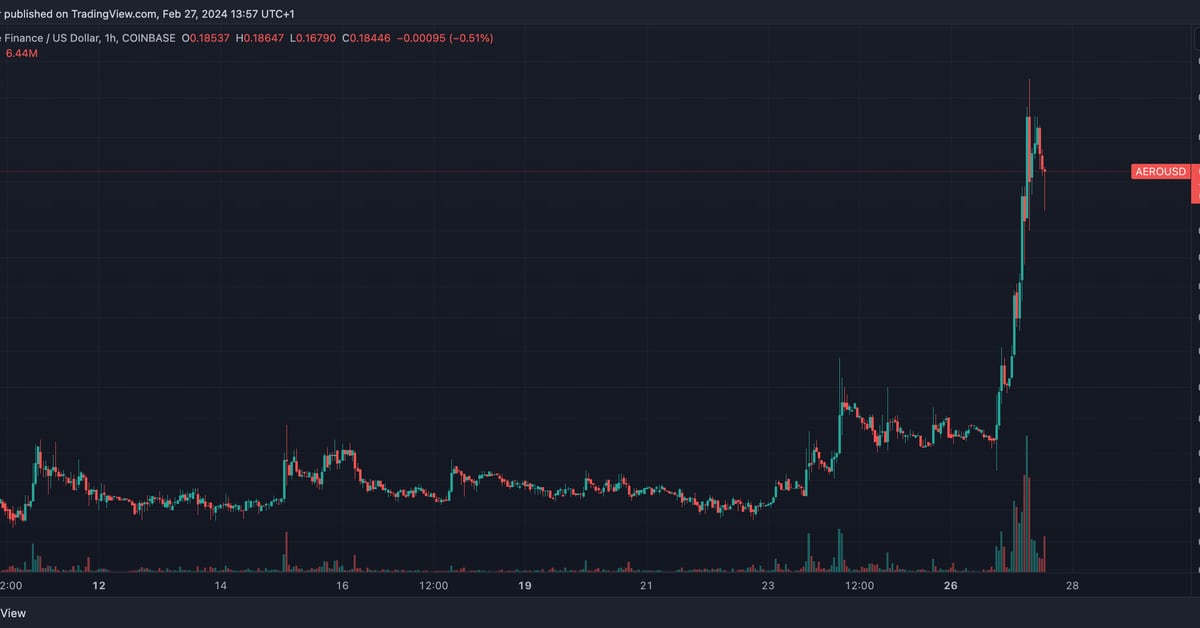Viewport: 1200px width, 628px height.
Task: Select the bold '19' date on time axis
Action: click(x=525, y=585)
